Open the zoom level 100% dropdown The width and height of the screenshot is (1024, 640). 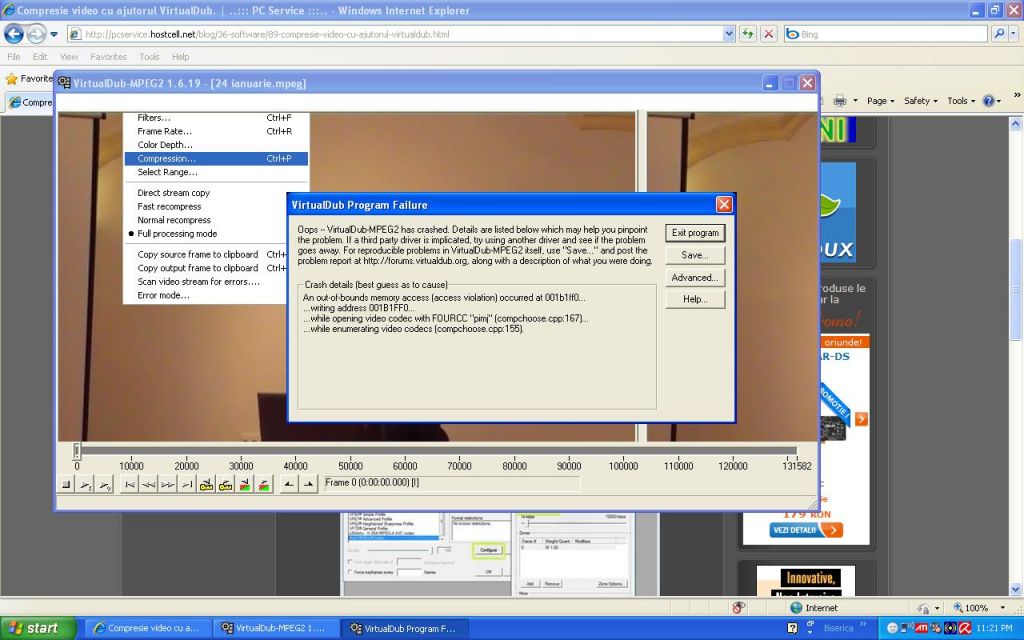tap(998, 608)
